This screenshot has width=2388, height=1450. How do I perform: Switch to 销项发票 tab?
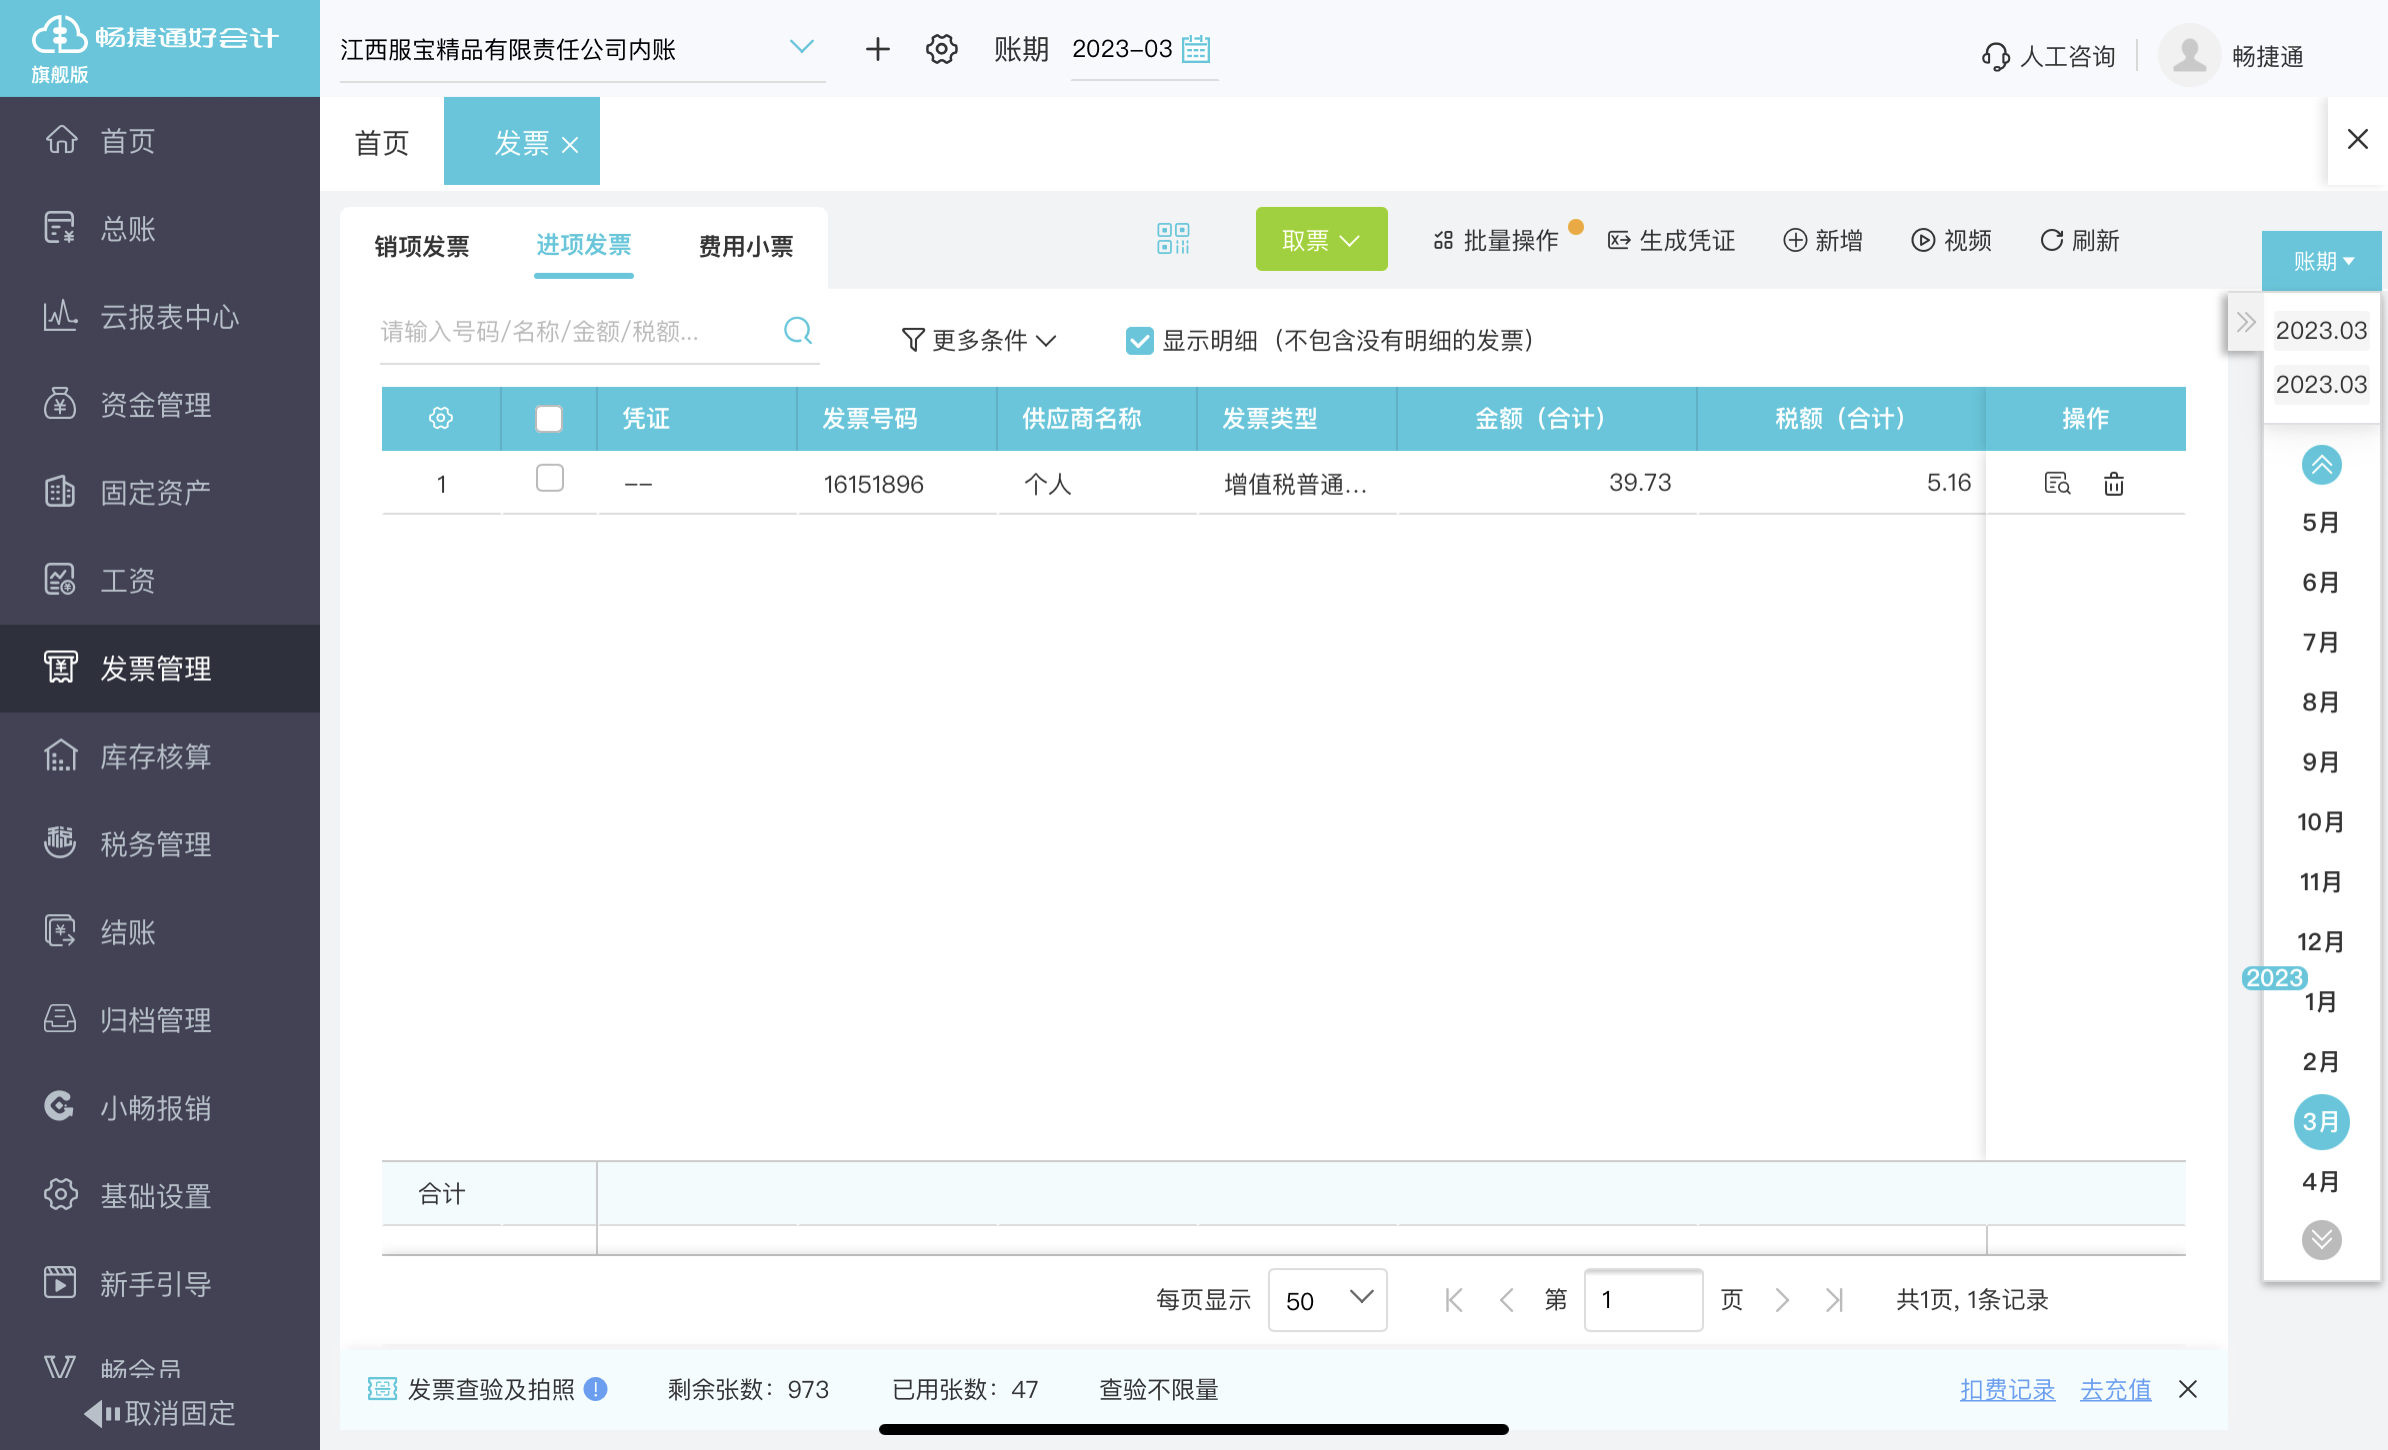point(425,244)
